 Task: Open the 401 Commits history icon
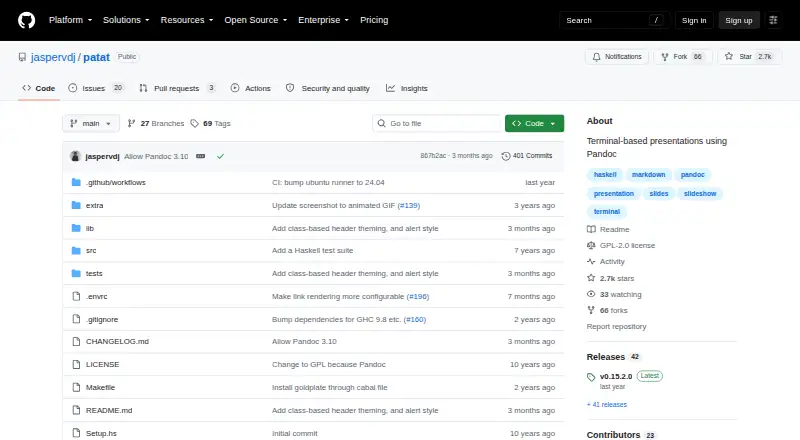506,156
